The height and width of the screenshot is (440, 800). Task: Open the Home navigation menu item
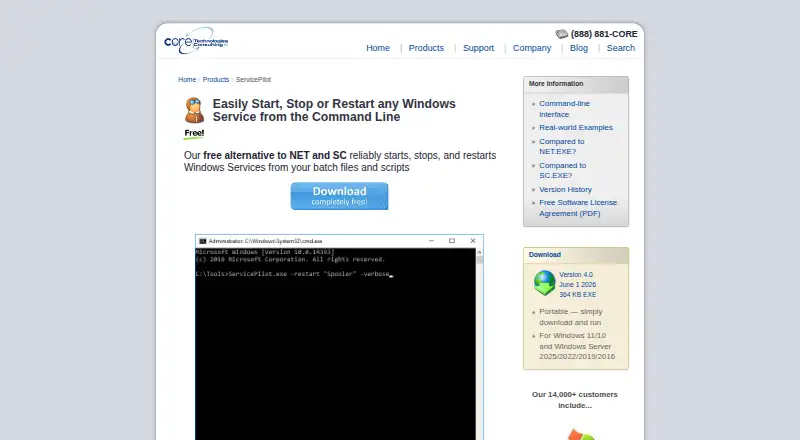(x=378, y=48)
